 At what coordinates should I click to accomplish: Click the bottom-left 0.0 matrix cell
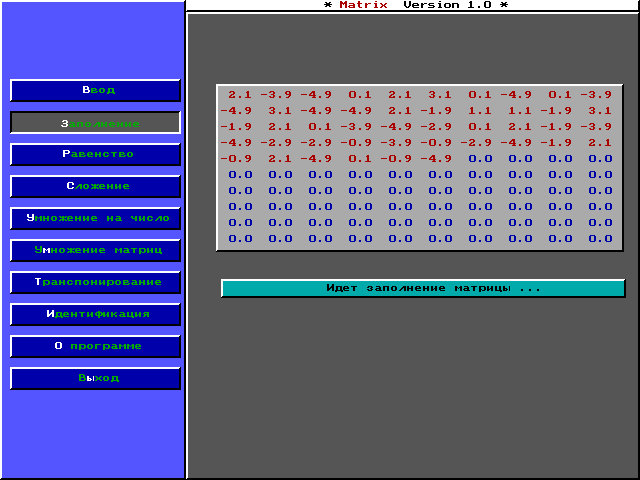(x=240, y=238)
